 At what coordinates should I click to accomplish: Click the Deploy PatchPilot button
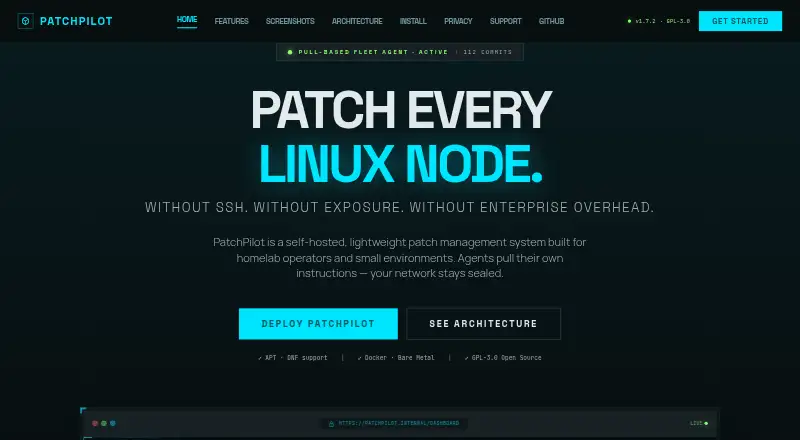(x=318, y=324)
